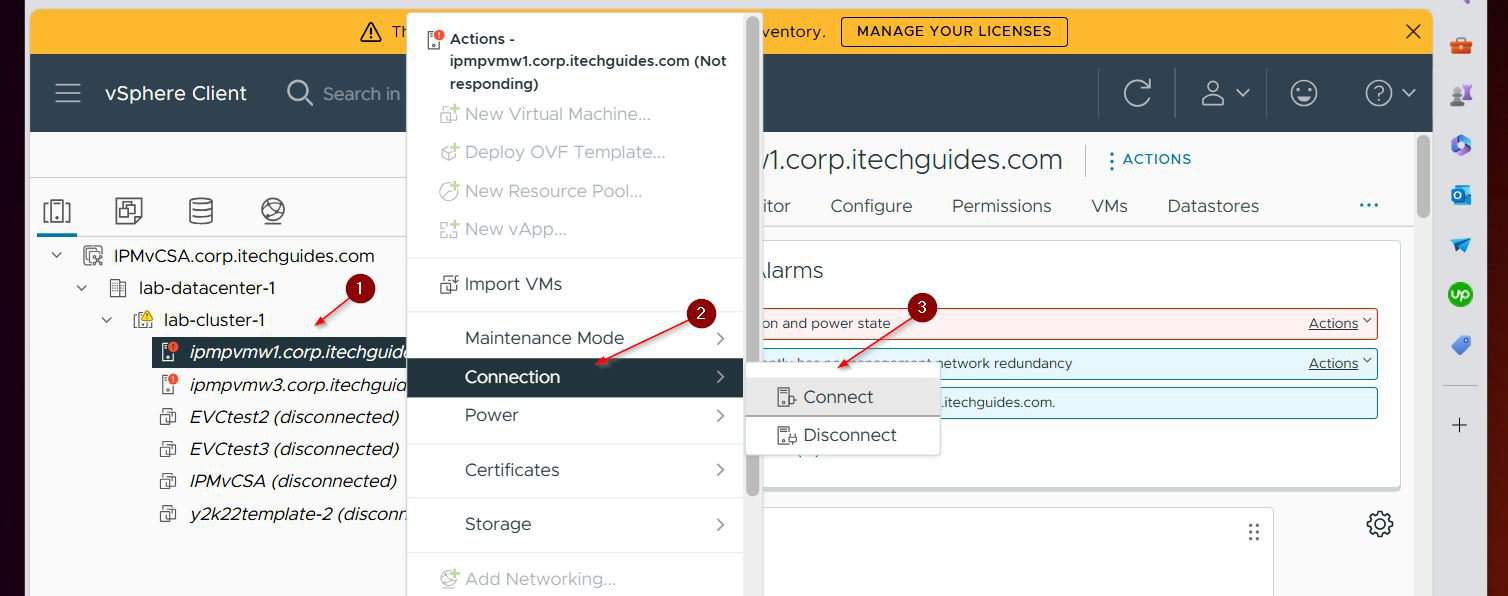Open the Configure tab for the host
Viewport: 1508px width, 596px height.
point(870,206)
